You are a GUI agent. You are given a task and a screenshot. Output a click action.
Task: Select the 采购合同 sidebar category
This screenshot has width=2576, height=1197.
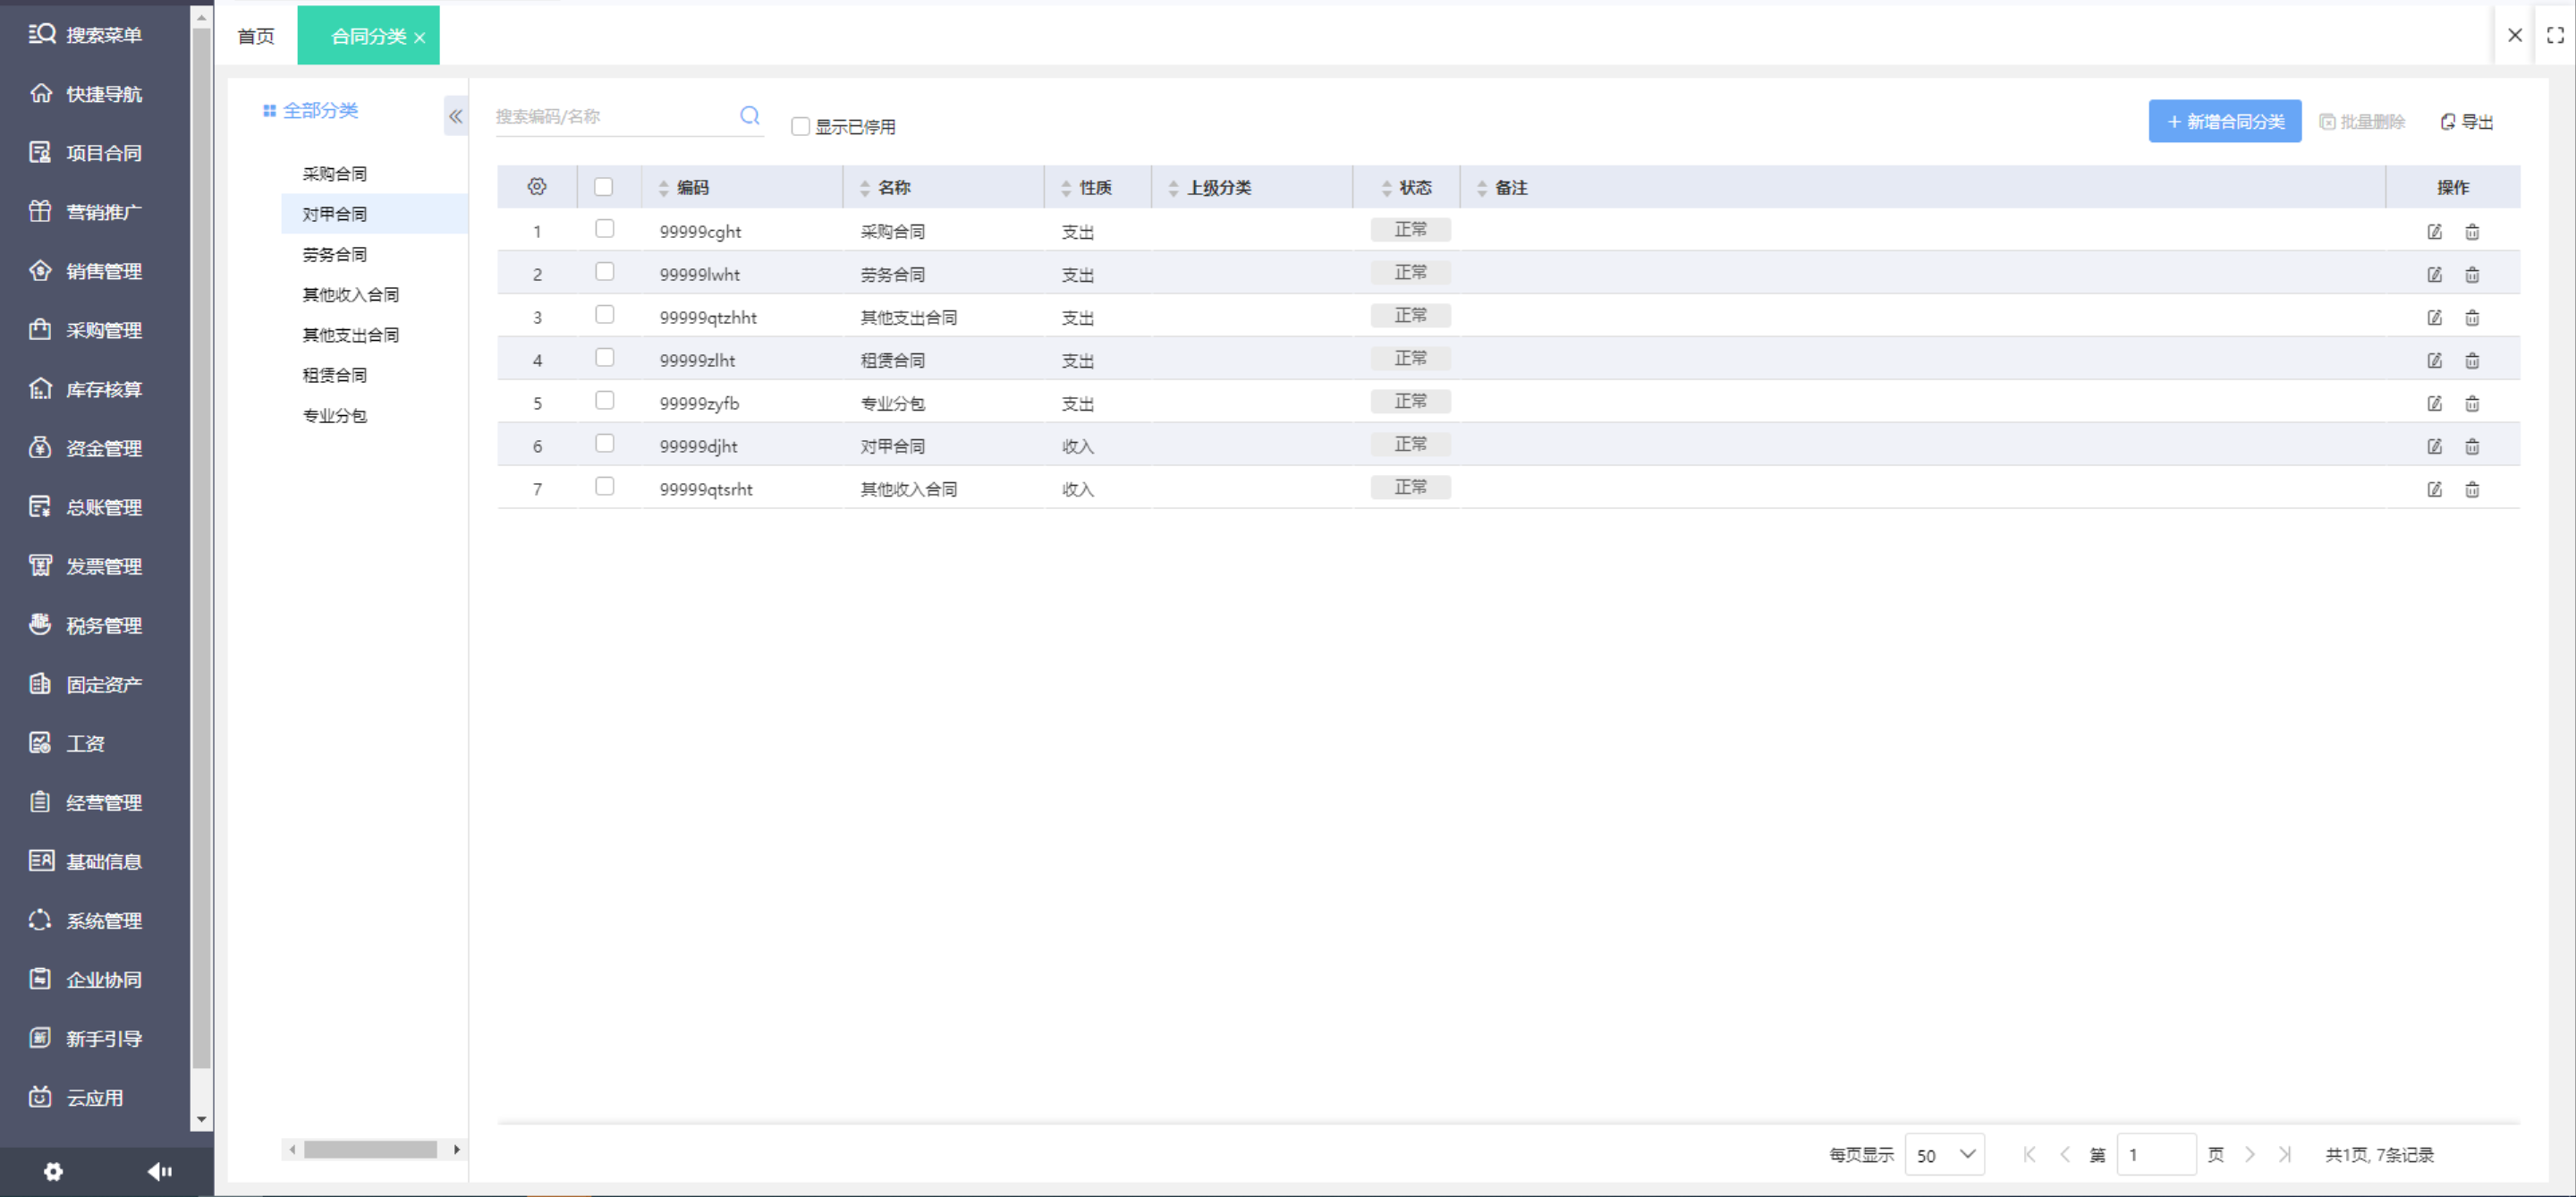pyautogui.click(x=334, y=174)
